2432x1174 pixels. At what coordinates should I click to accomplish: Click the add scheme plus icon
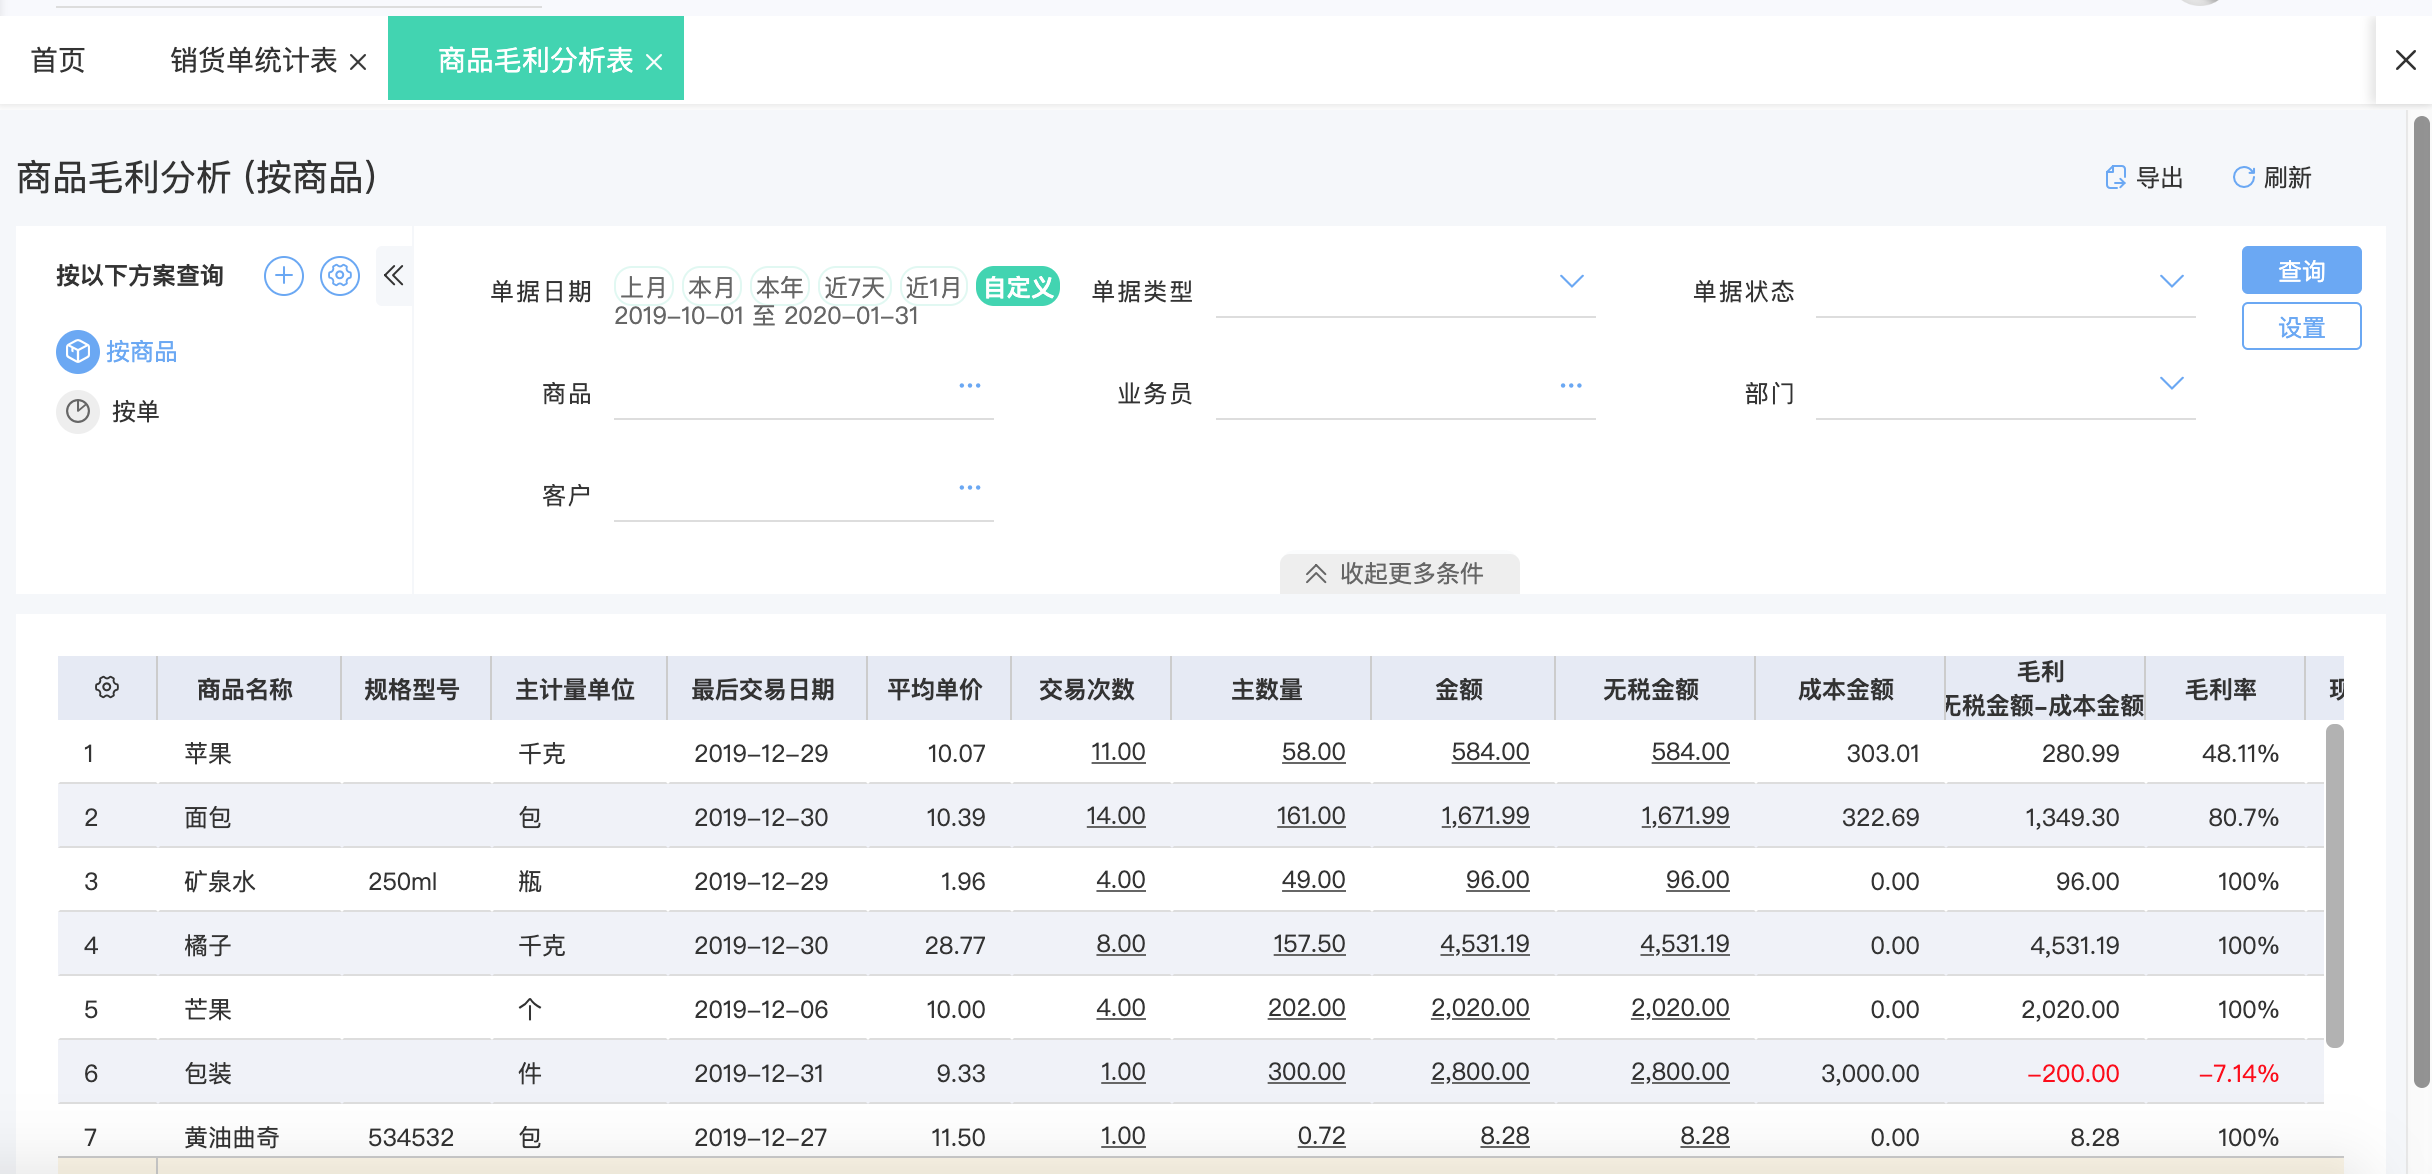(284, 275)
